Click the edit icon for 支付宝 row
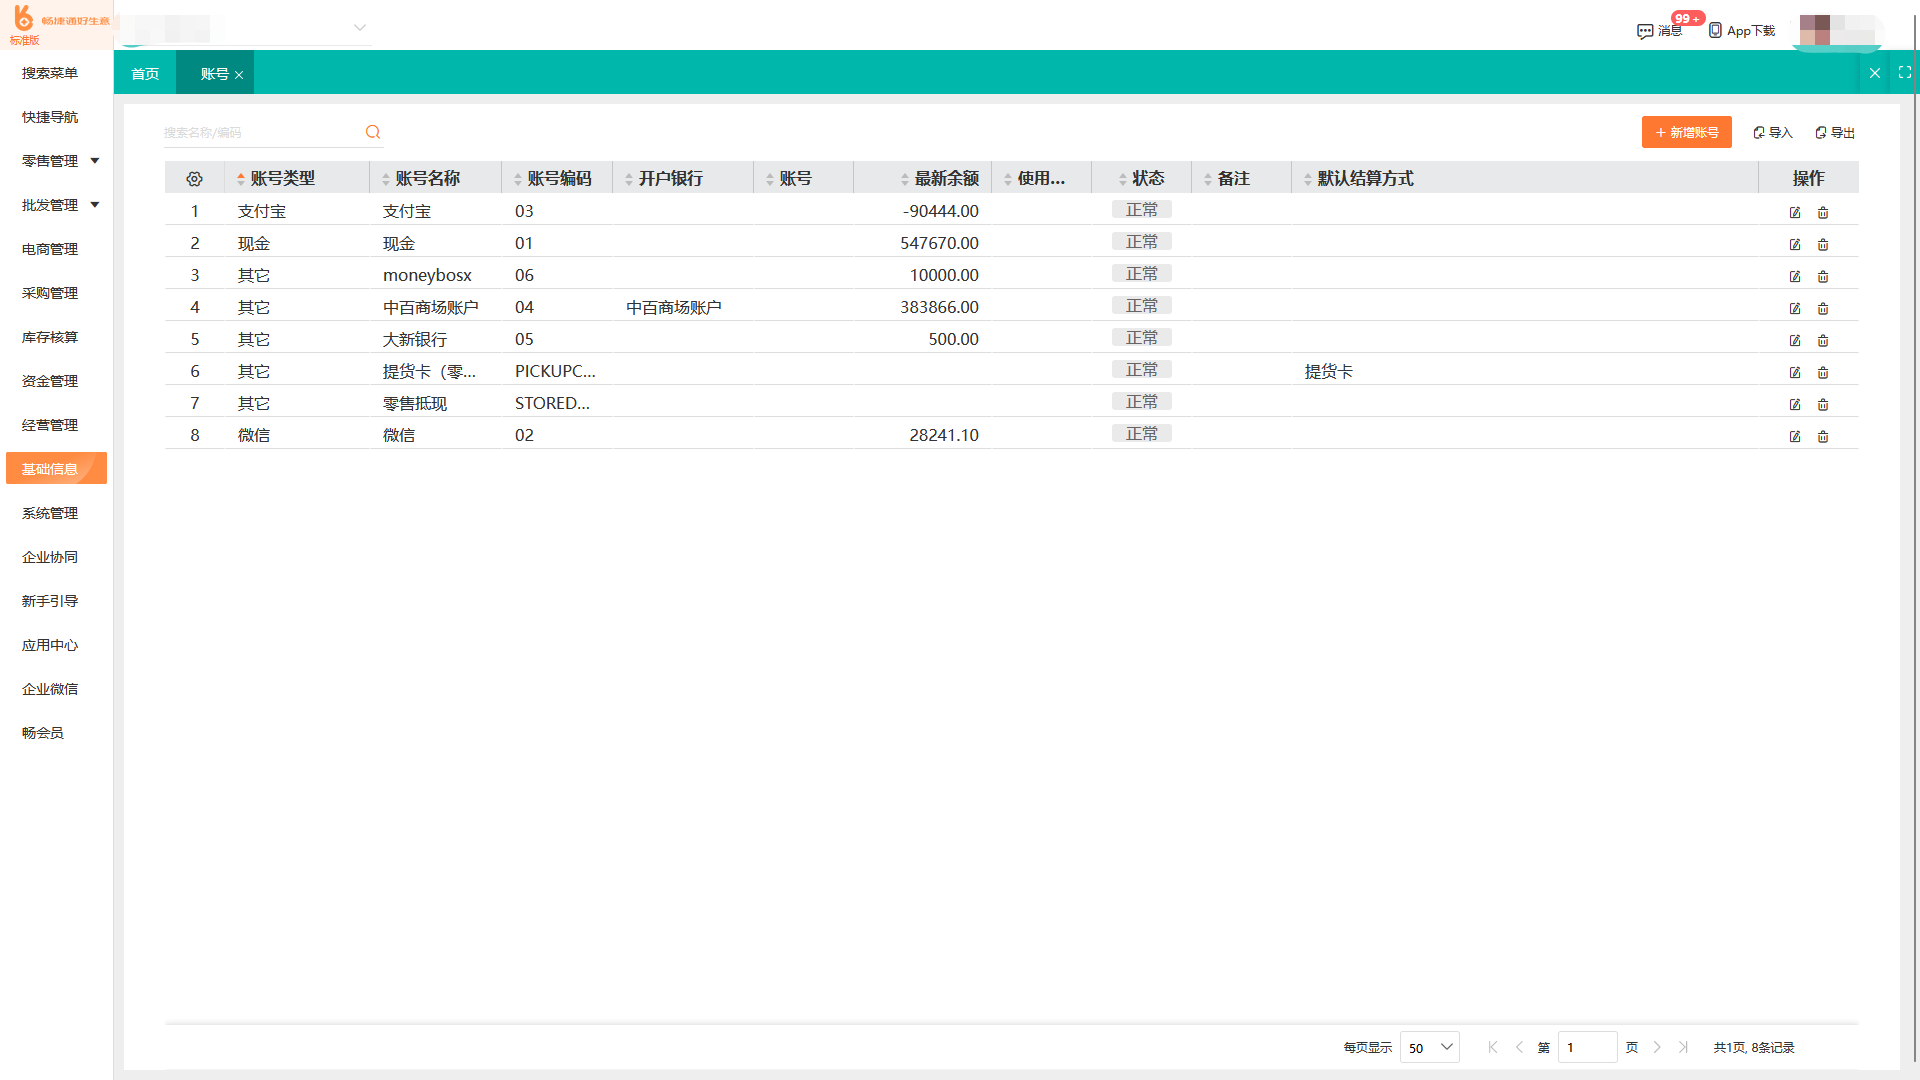This screenshot has width=1920, height=1080. click(x=1795, y=211)
